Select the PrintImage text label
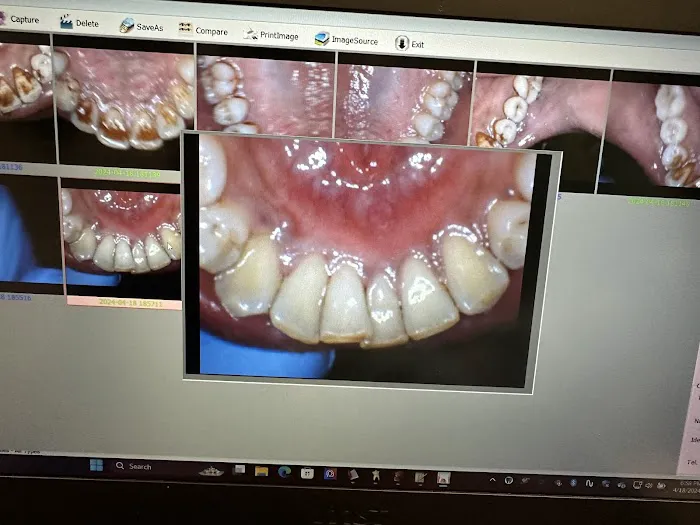This screenshot has width=700, height=525. [280, 36]
